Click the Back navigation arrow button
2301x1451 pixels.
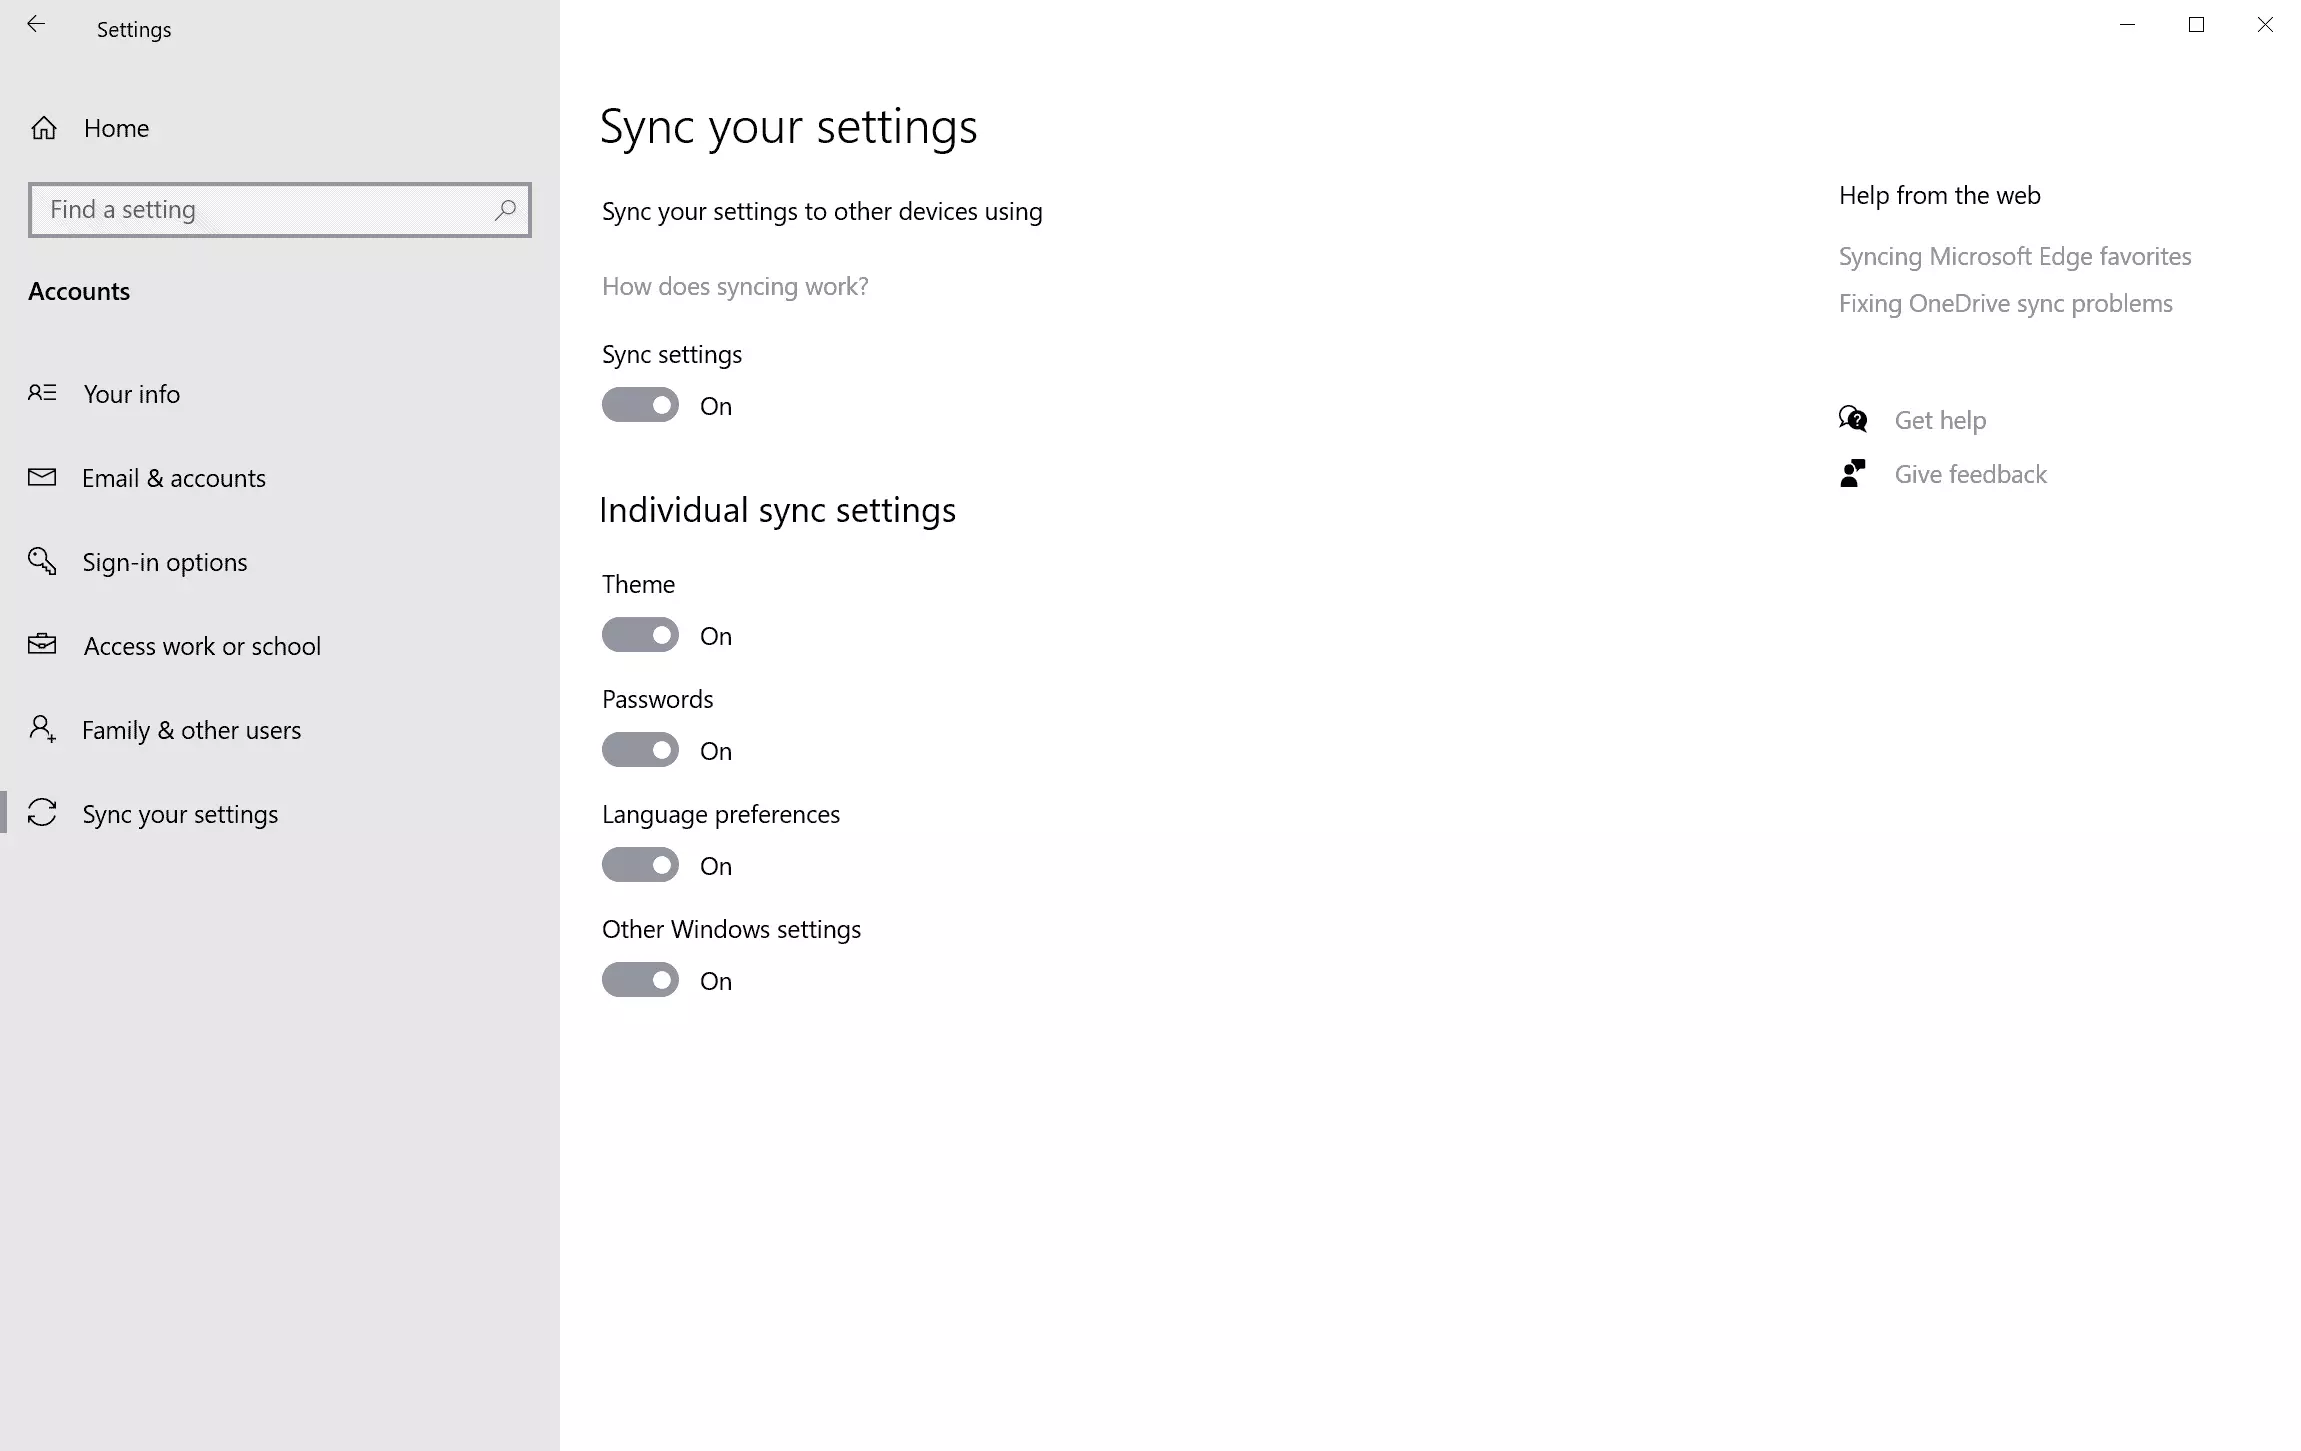(35, 28)
